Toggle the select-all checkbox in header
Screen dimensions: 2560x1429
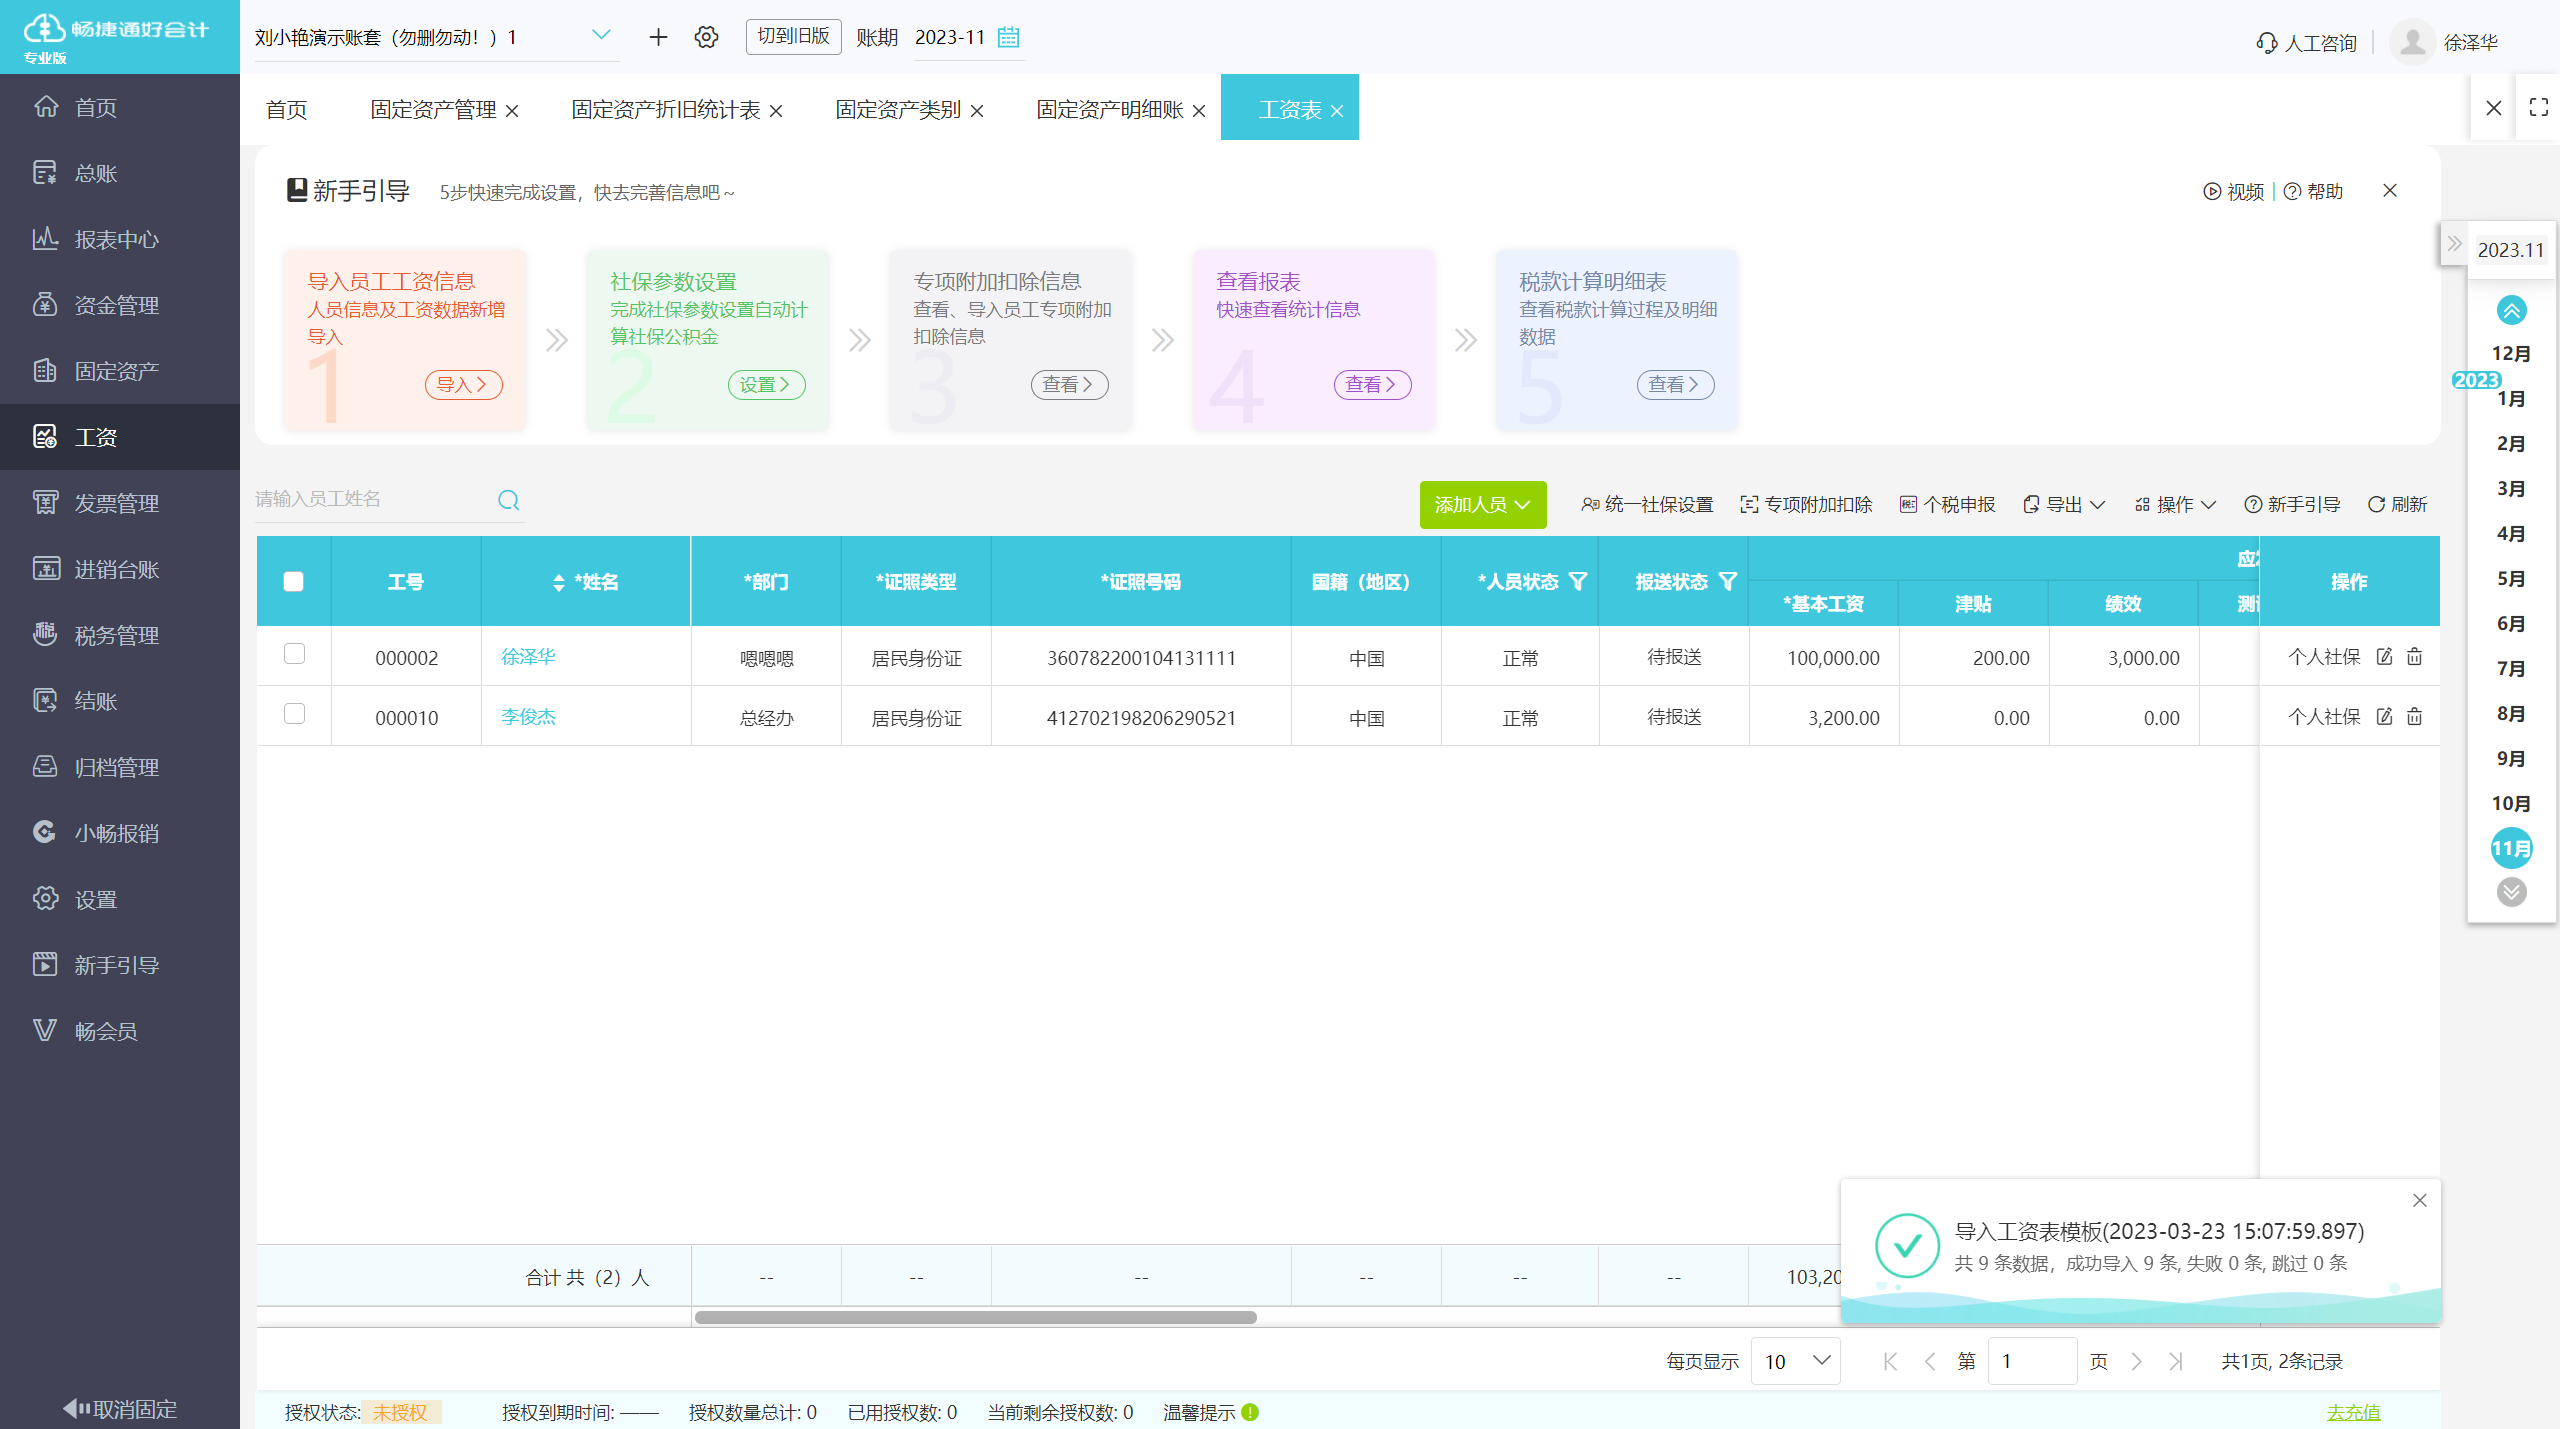[295, 582]
